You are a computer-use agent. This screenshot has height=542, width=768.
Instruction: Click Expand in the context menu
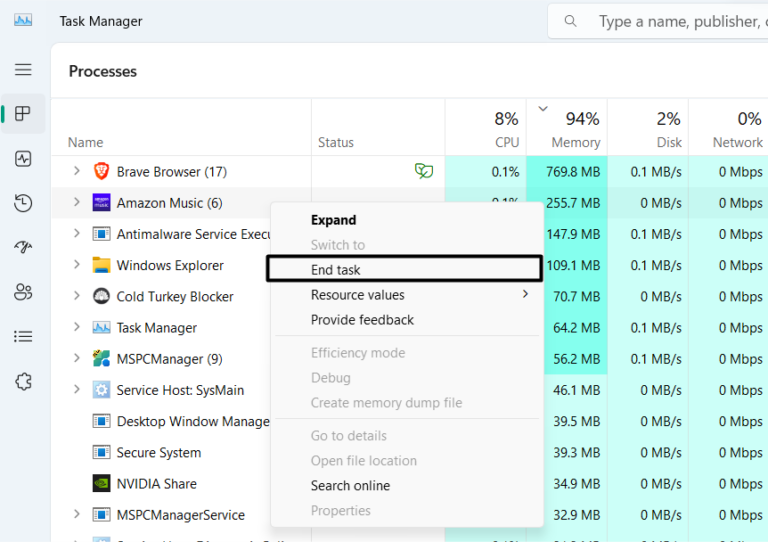point(333,220)
